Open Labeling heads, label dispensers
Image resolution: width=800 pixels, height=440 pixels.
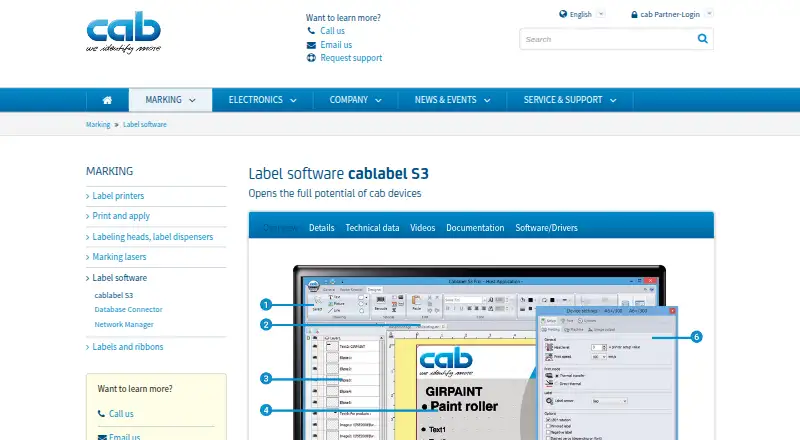coord(153,237)
